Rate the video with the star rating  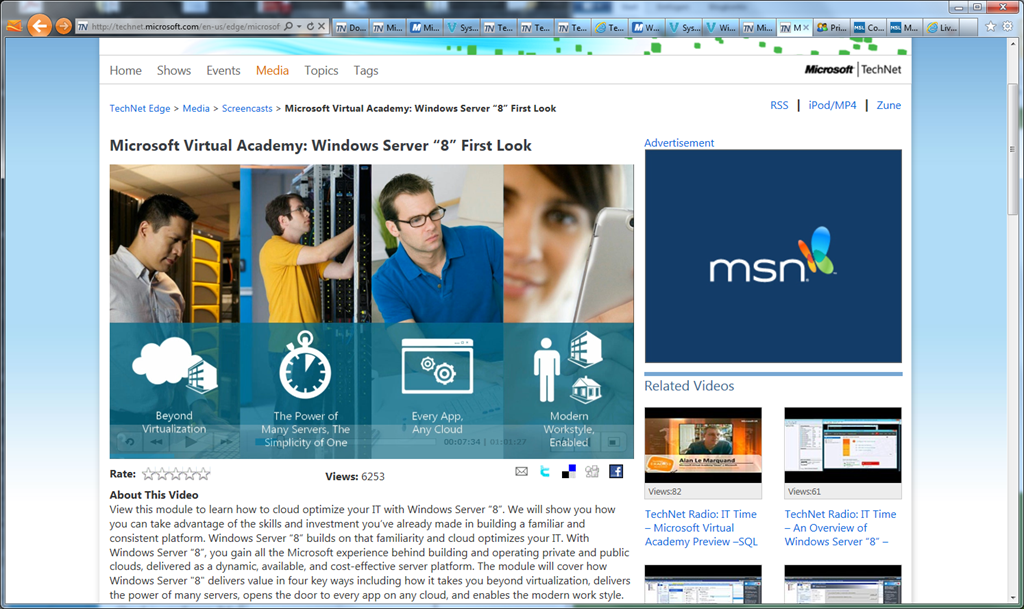click(x=176, y=474)
